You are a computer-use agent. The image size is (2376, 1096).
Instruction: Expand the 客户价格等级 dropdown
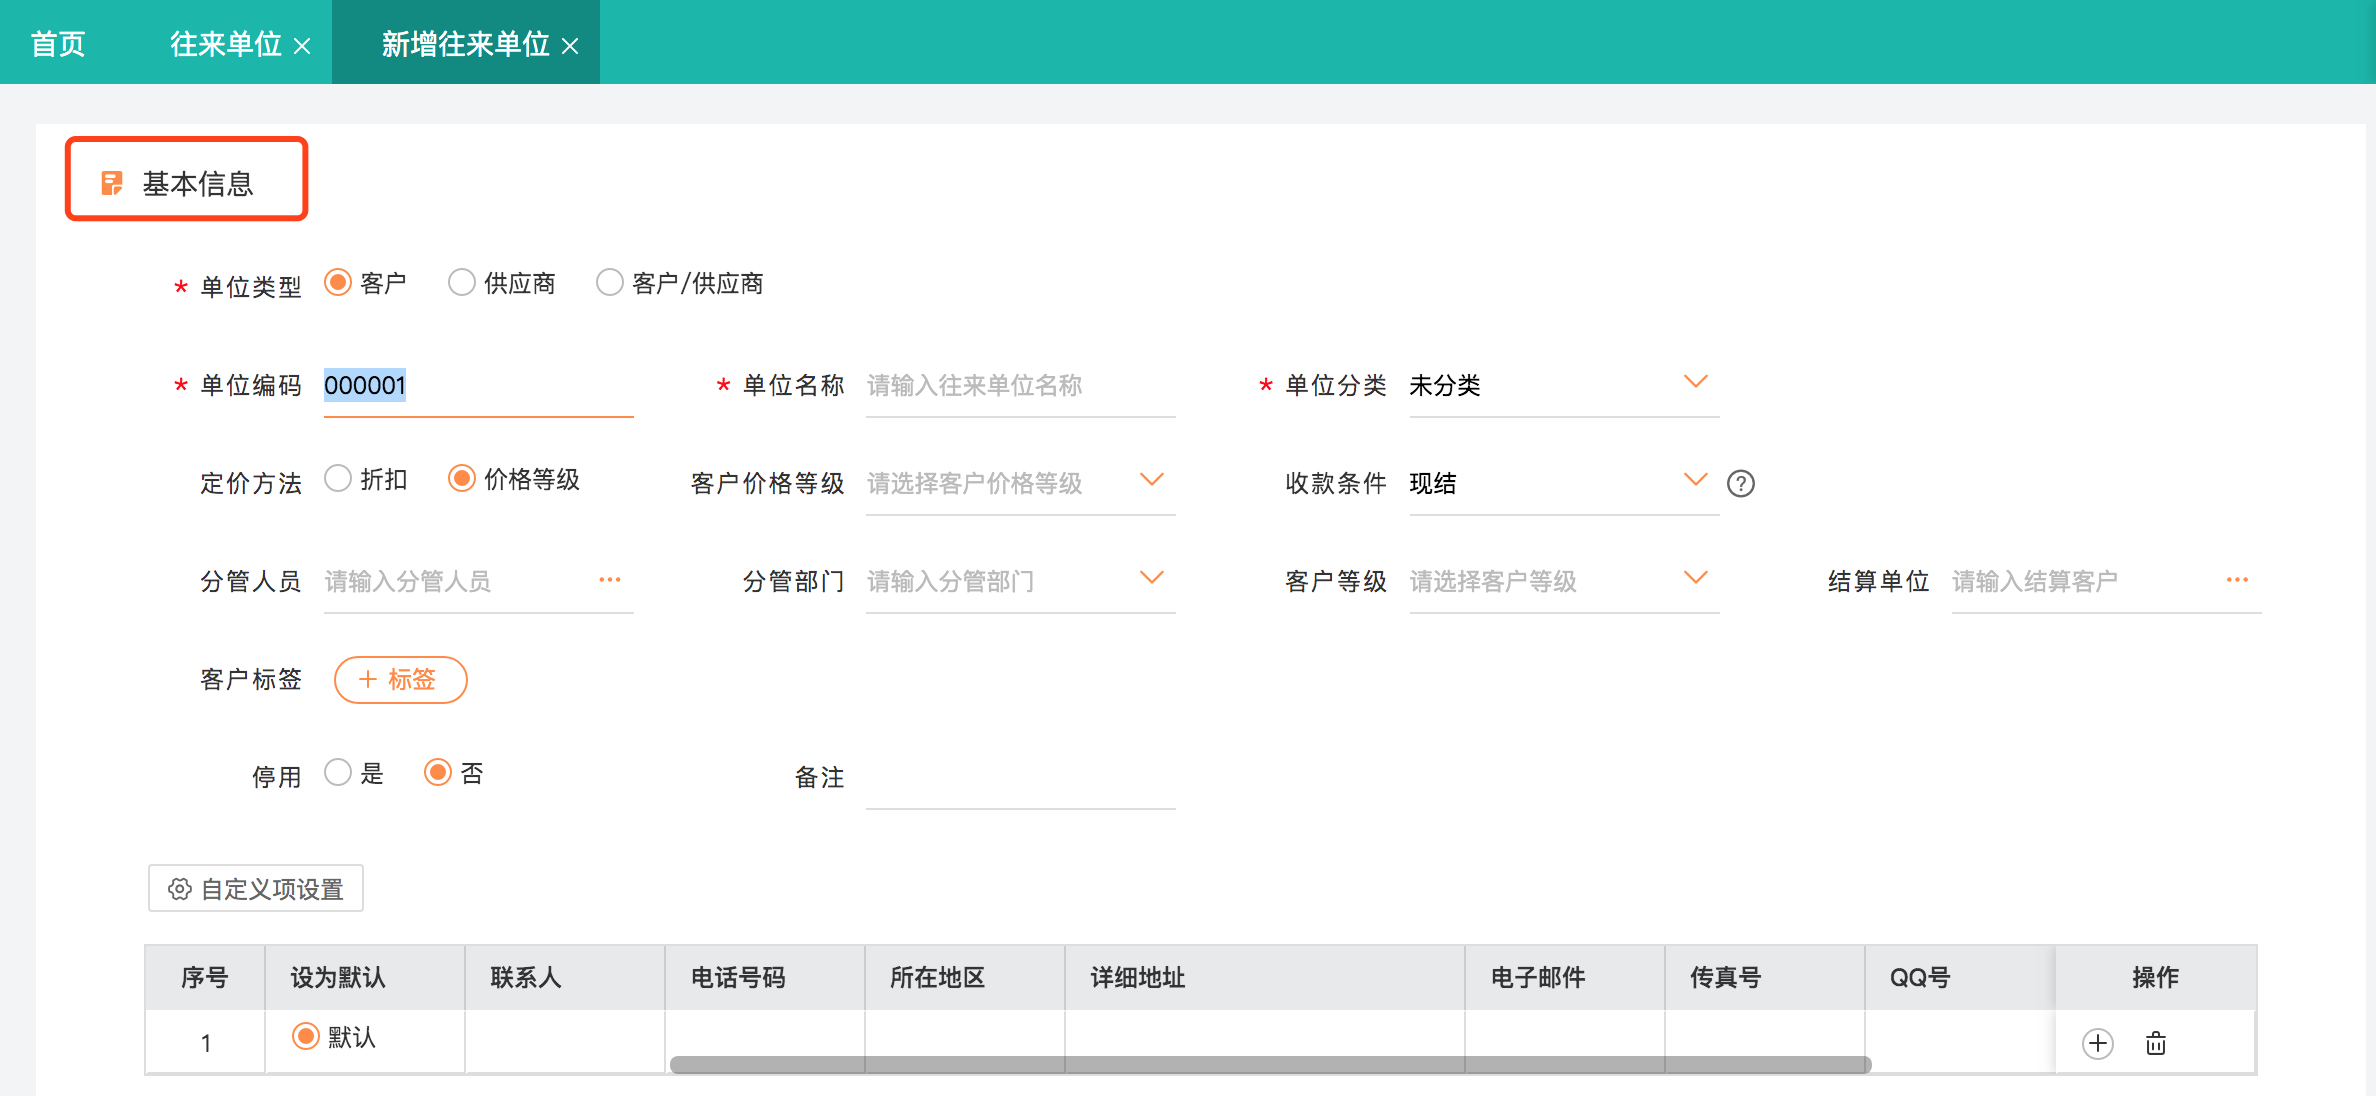click(x=1155, y=482)
